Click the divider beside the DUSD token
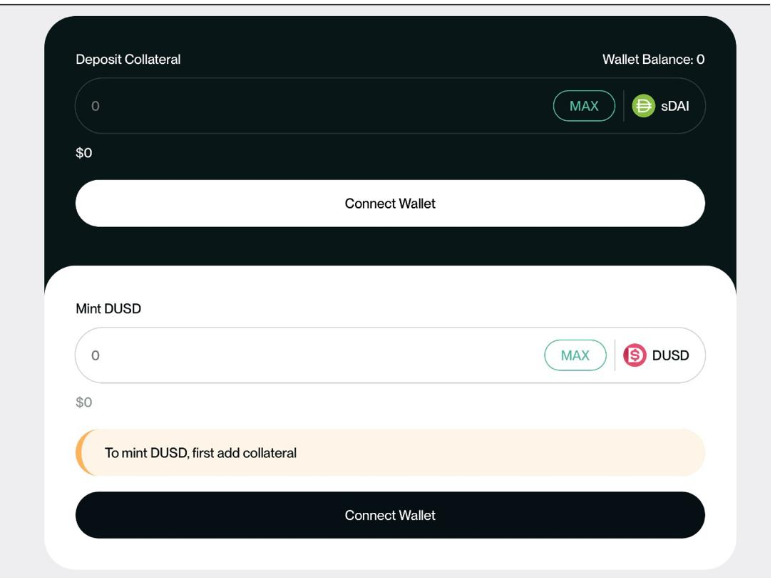 [x=615, y=355]
